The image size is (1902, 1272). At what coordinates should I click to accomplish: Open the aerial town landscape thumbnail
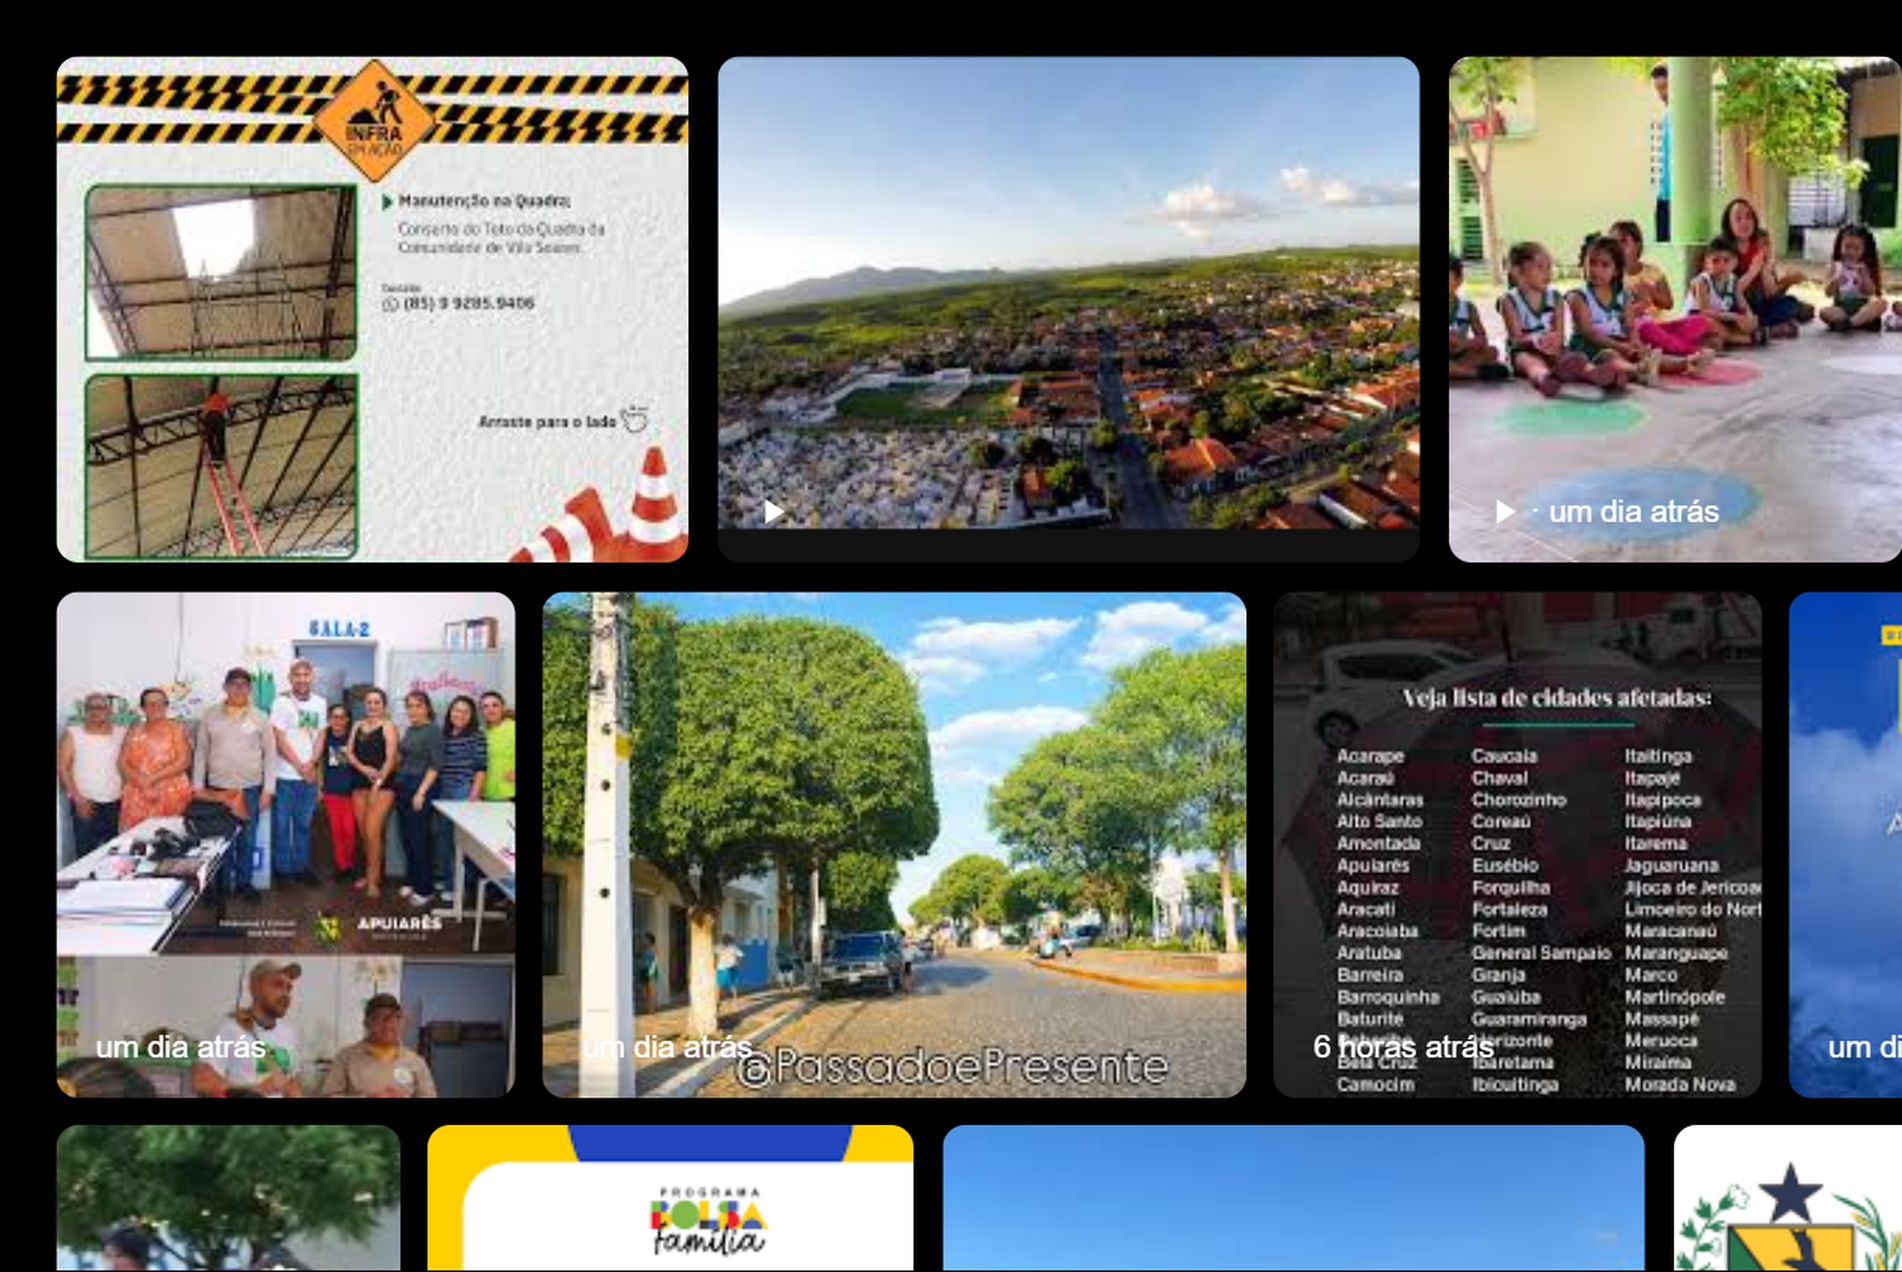tap(1068, 300)
